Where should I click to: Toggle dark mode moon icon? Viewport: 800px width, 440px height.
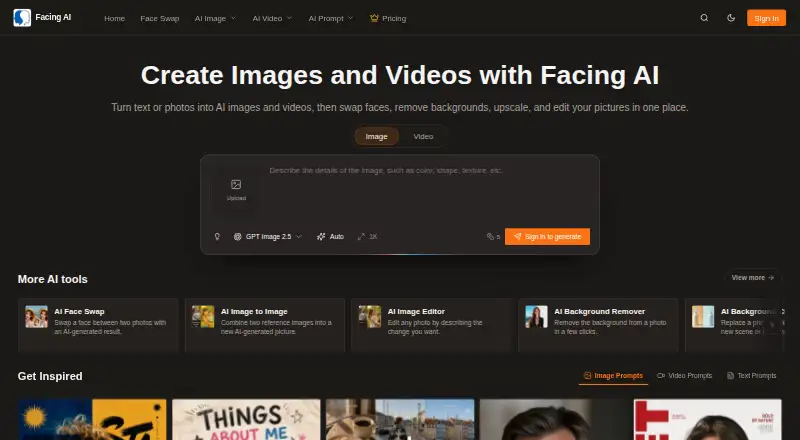point(731,18)
